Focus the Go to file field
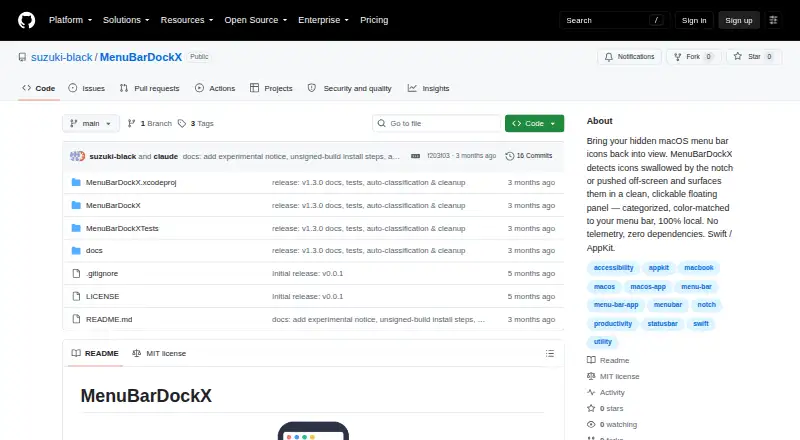The width and height of the screenshot is (800, 440). click(x=437, y=124)
